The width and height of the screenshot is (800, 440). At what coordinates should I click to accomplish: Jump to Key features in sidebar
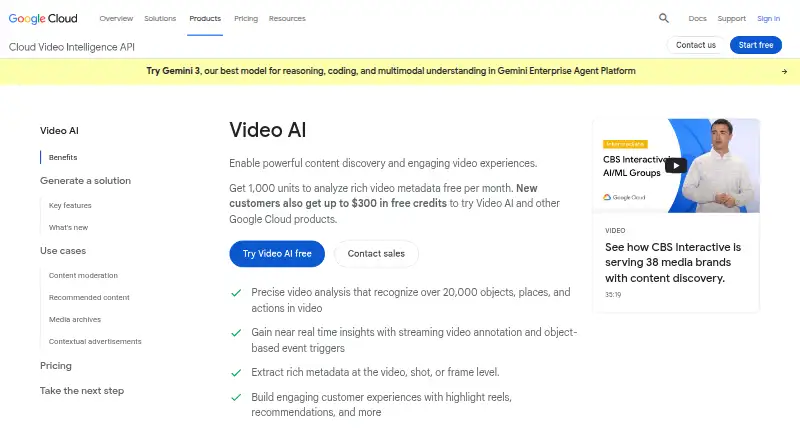70,205
